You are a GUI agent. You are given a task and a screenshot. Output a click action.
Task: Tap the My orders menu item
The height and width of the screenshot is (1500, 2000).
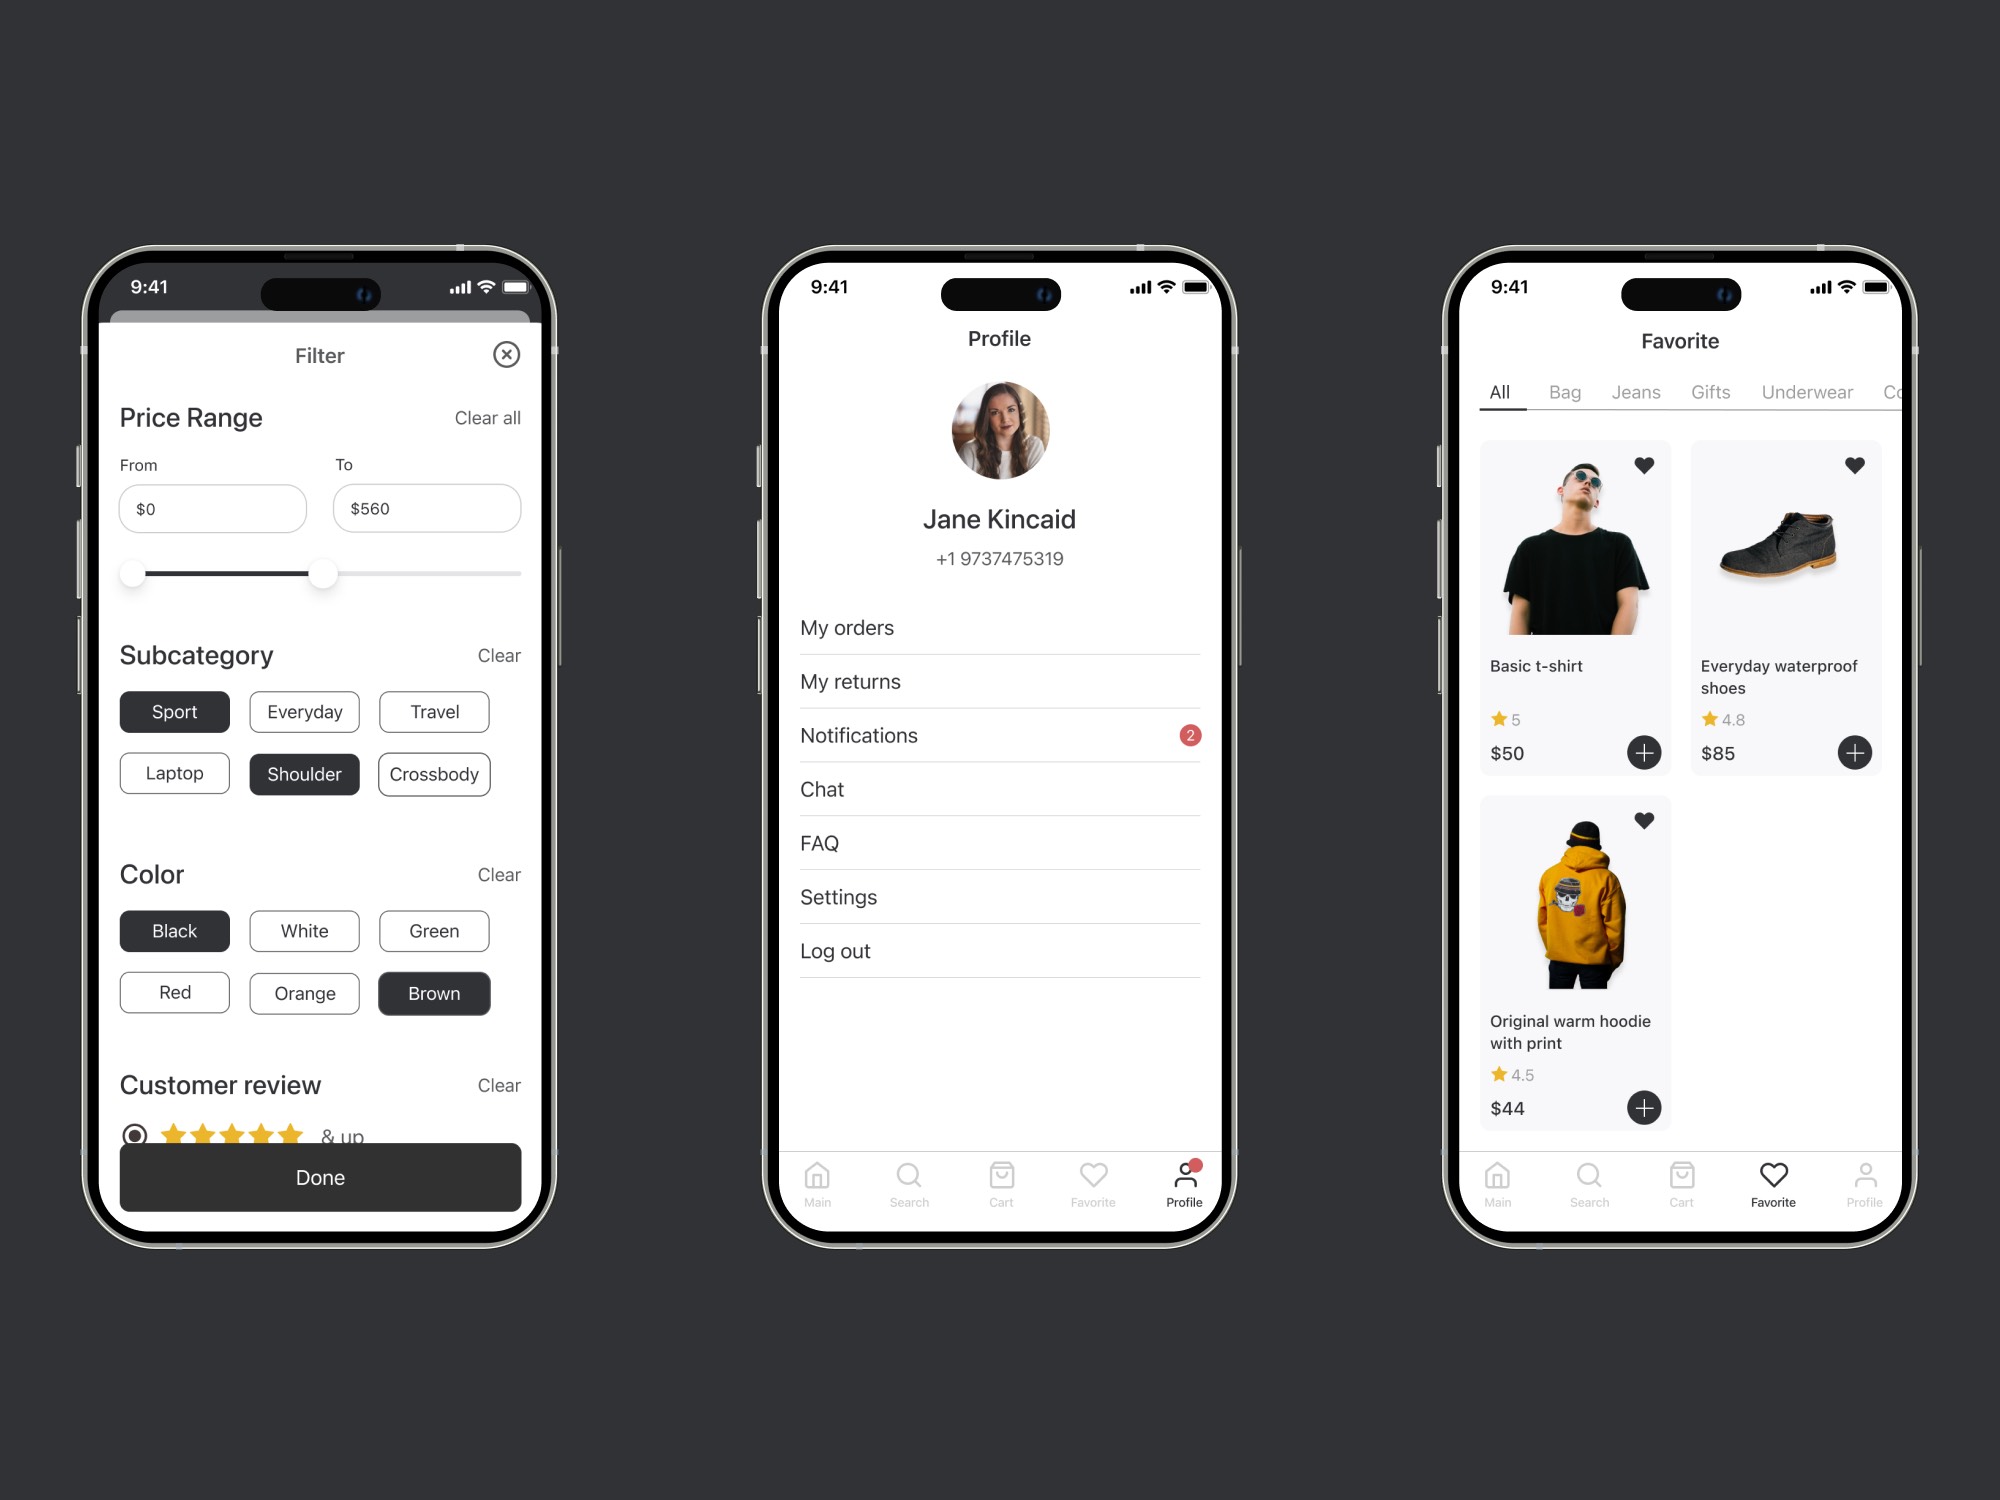998,626
